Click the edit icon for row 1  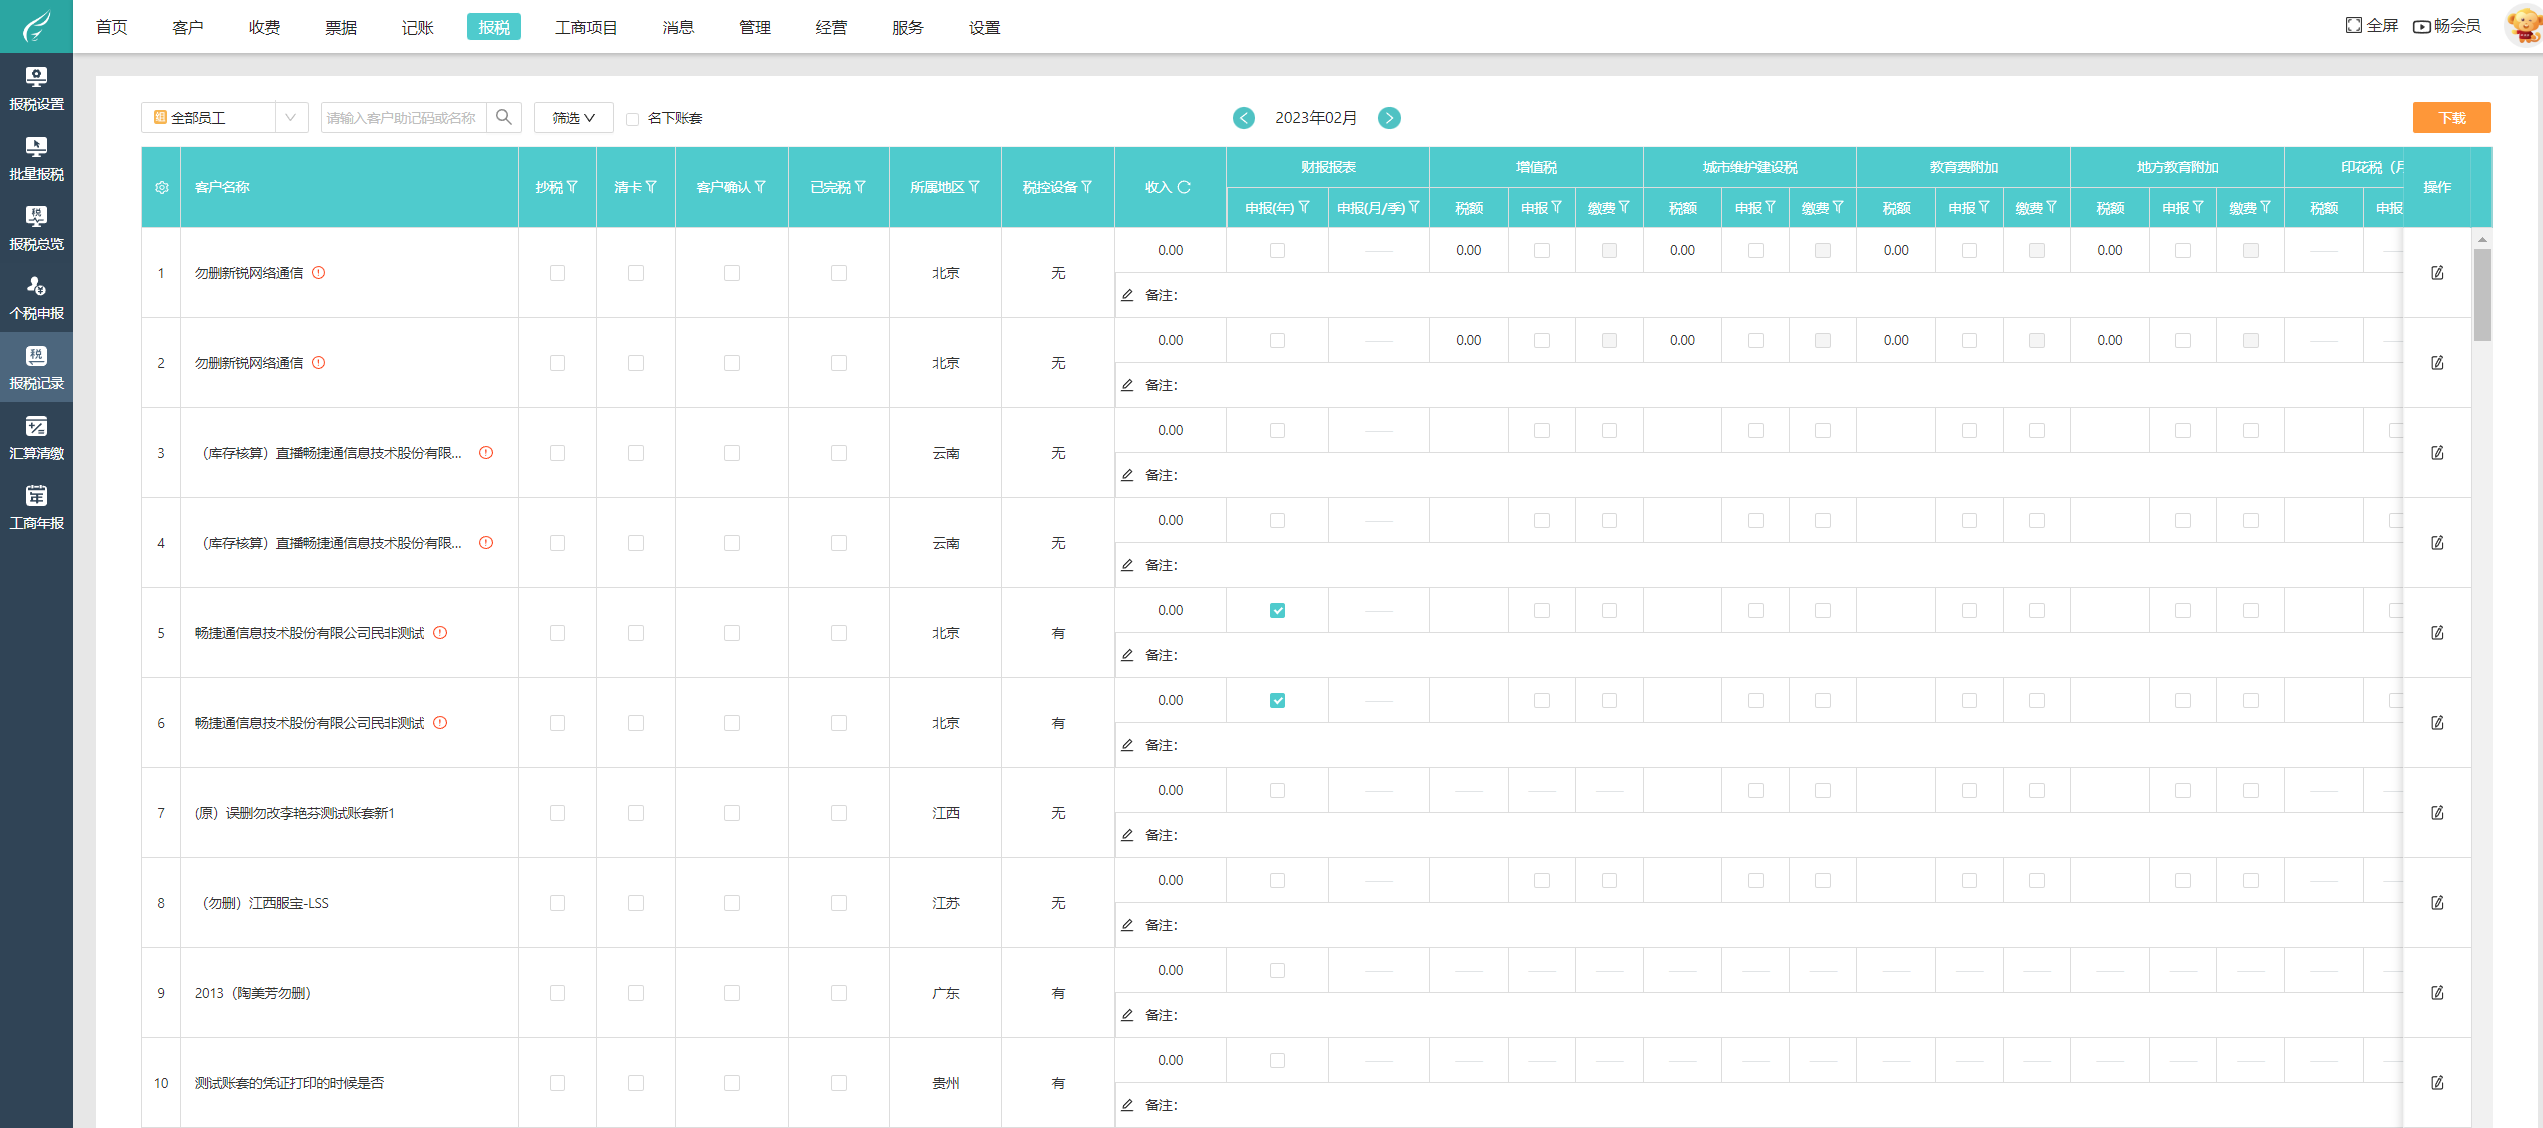(2436, 272)
